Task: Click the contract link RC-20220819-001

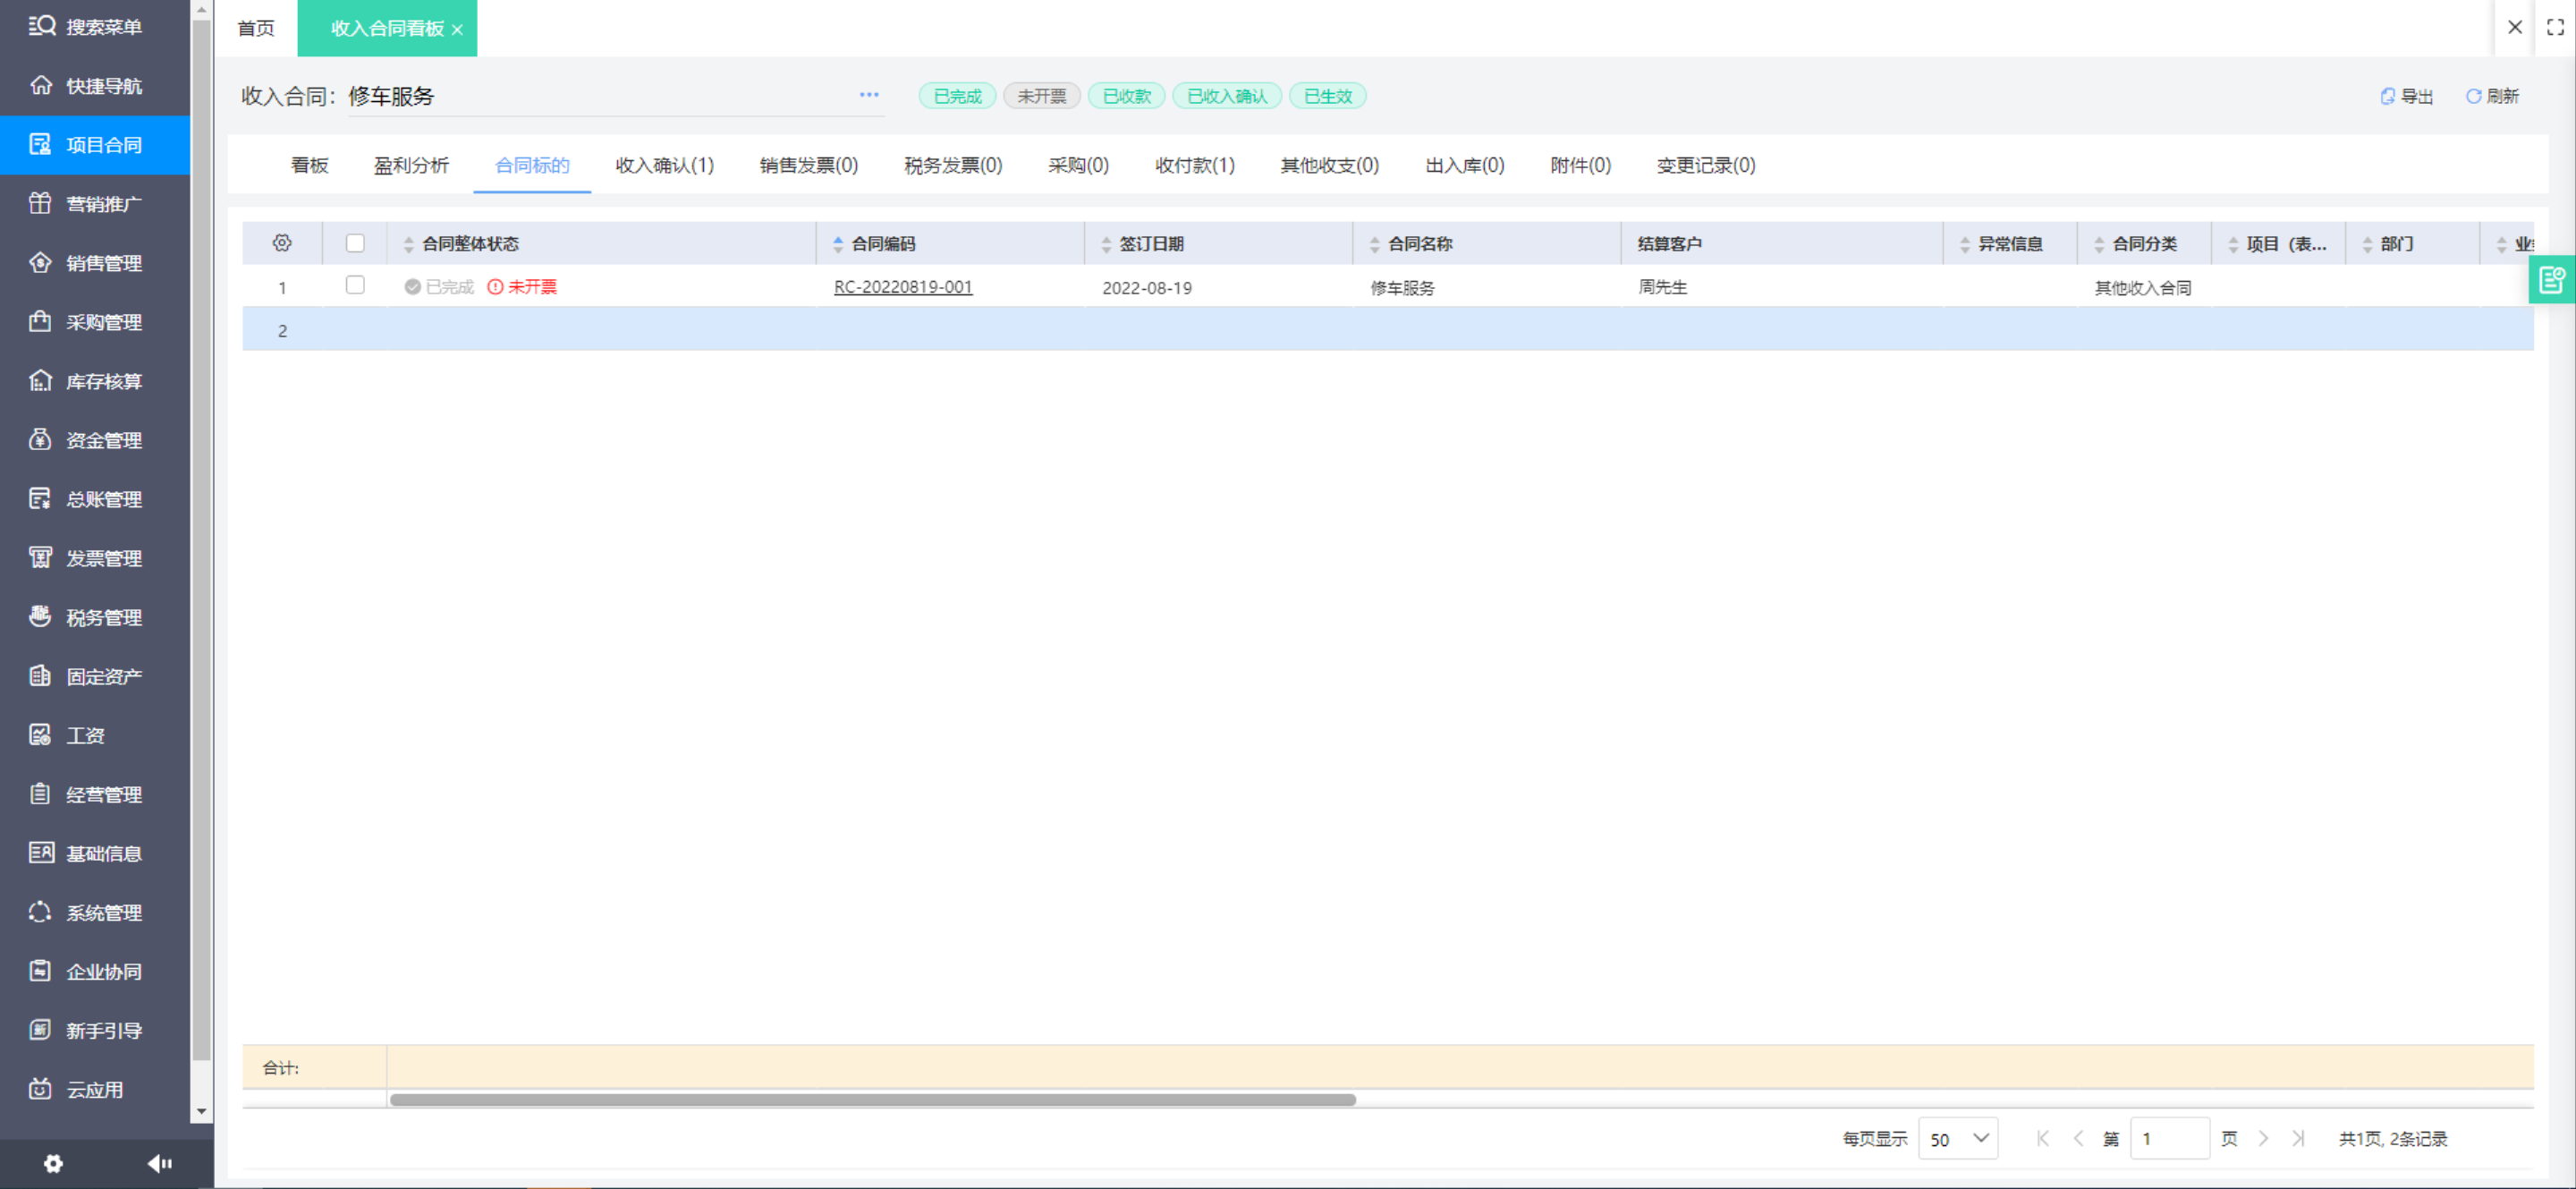Action: (902, 287)
